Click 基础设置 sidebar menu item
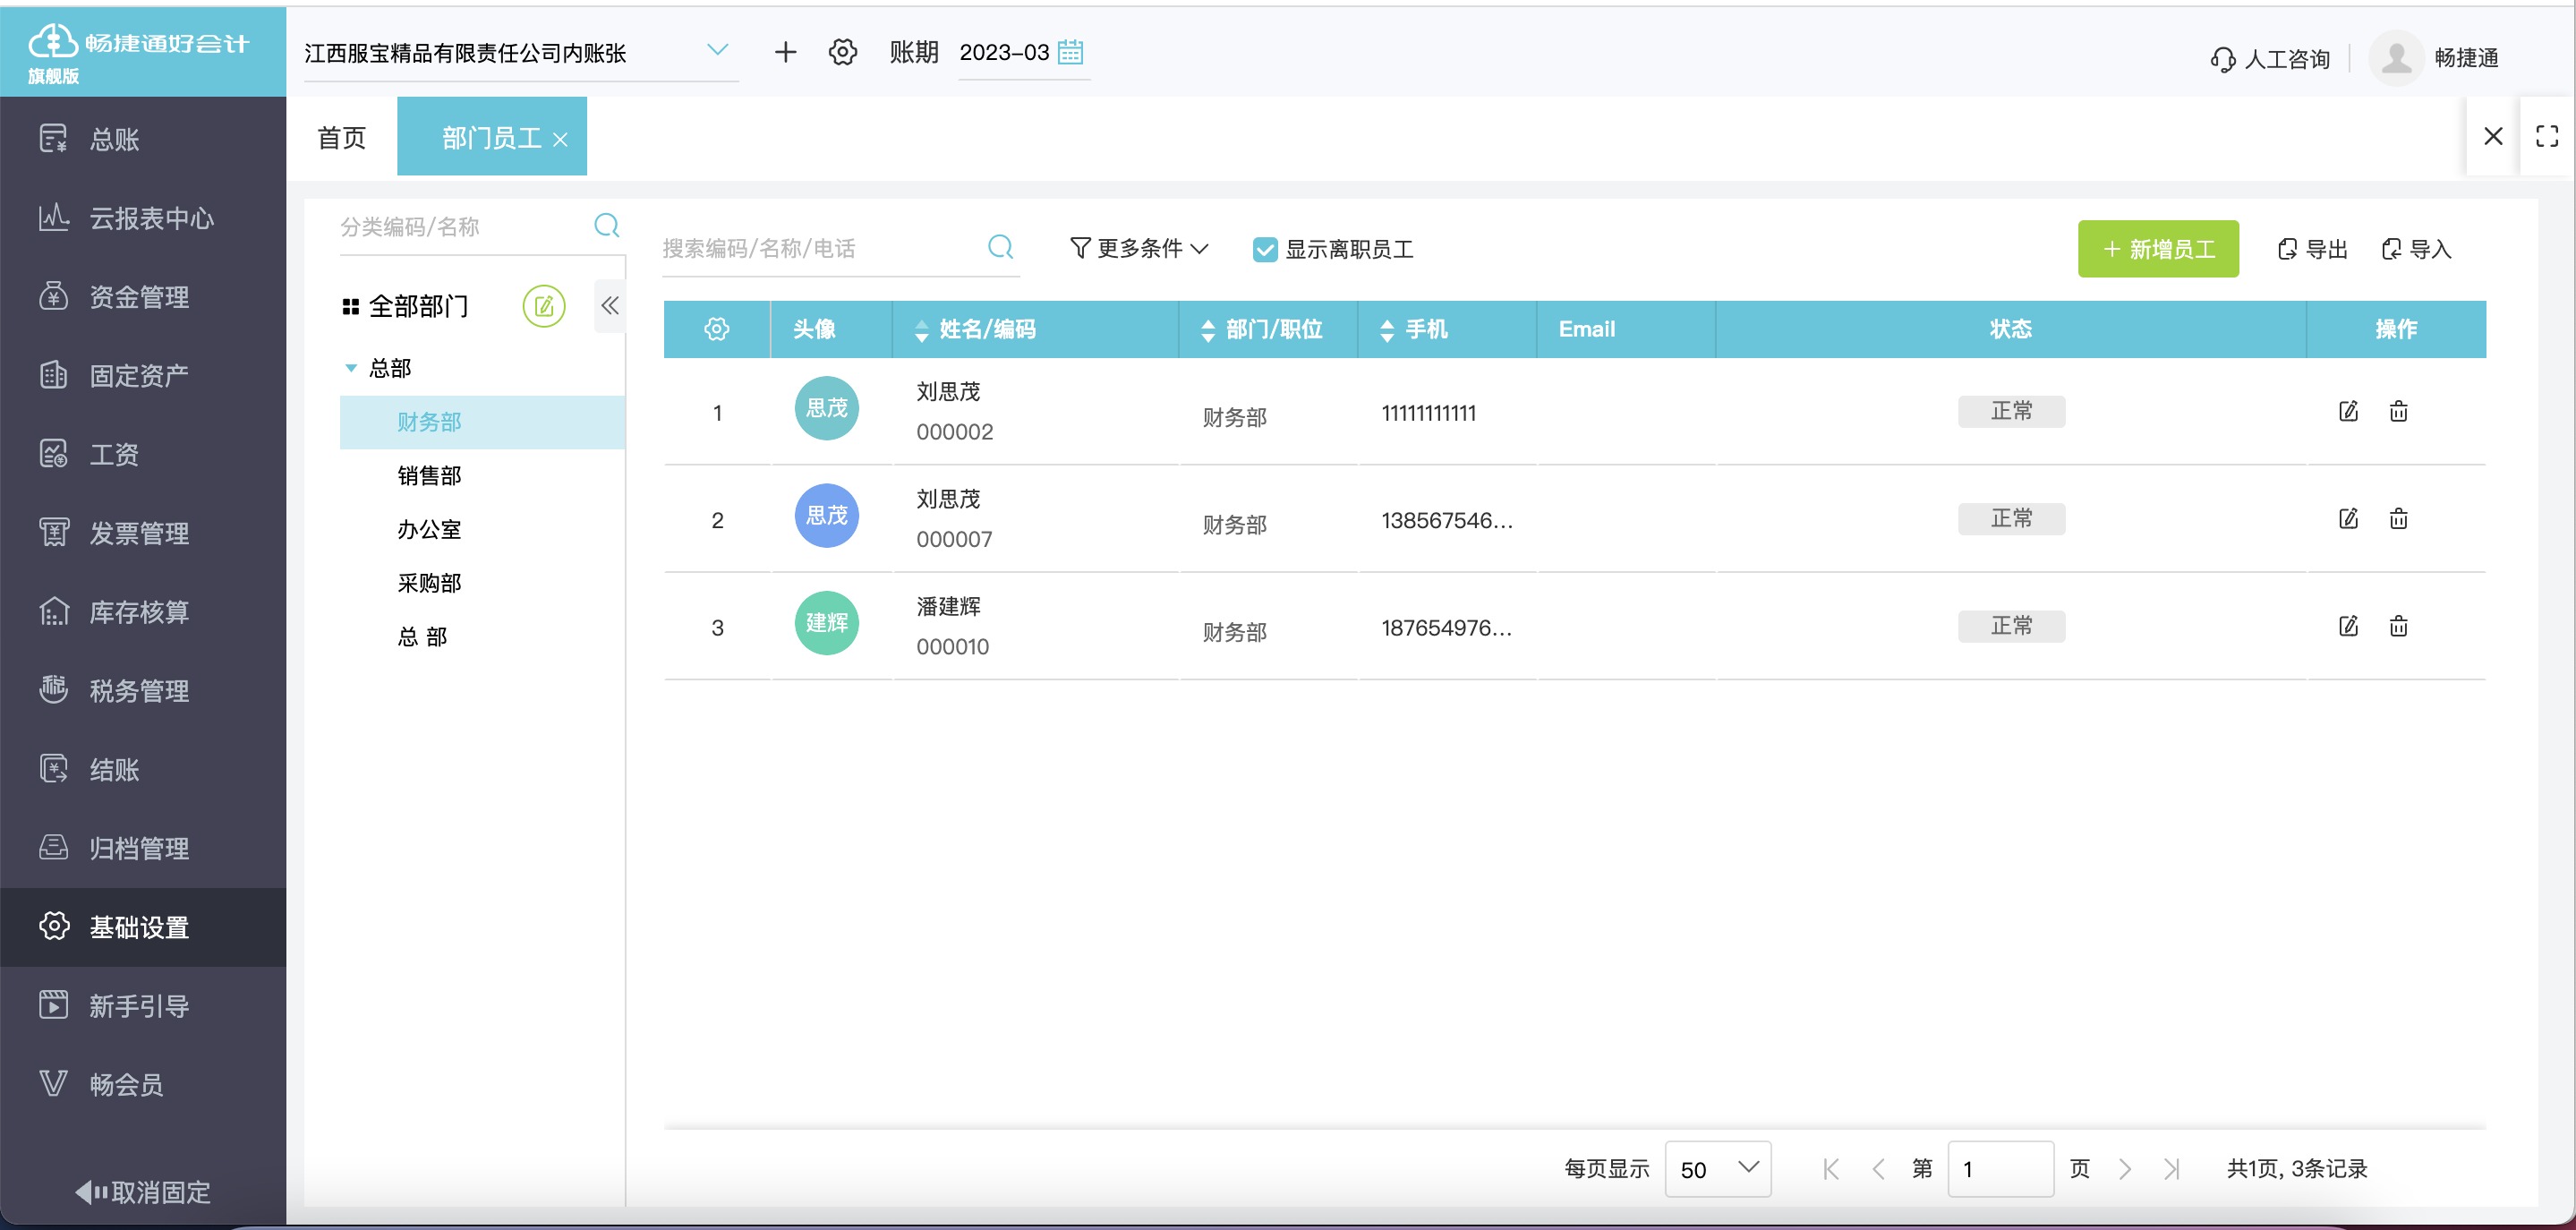The image size is (2576, 1230). (x=143, y=927)
